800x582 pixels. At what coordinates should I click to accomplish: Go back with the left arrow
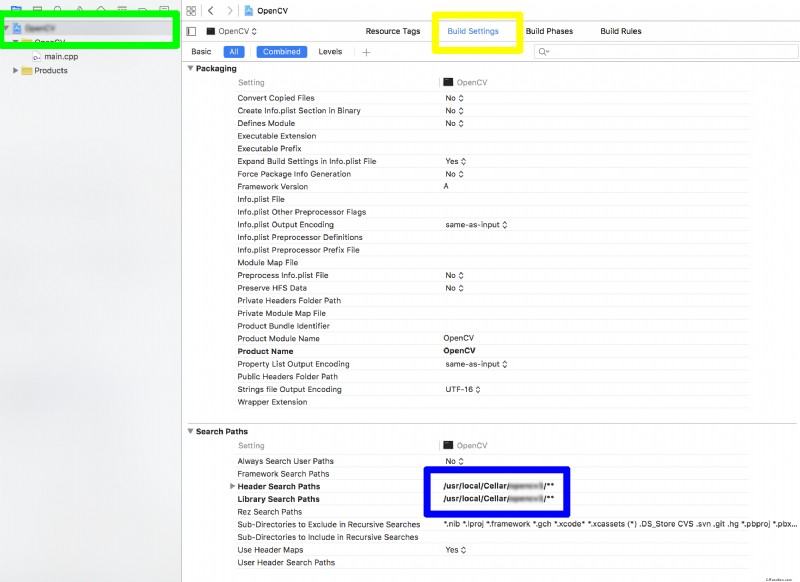coord(209,10)
